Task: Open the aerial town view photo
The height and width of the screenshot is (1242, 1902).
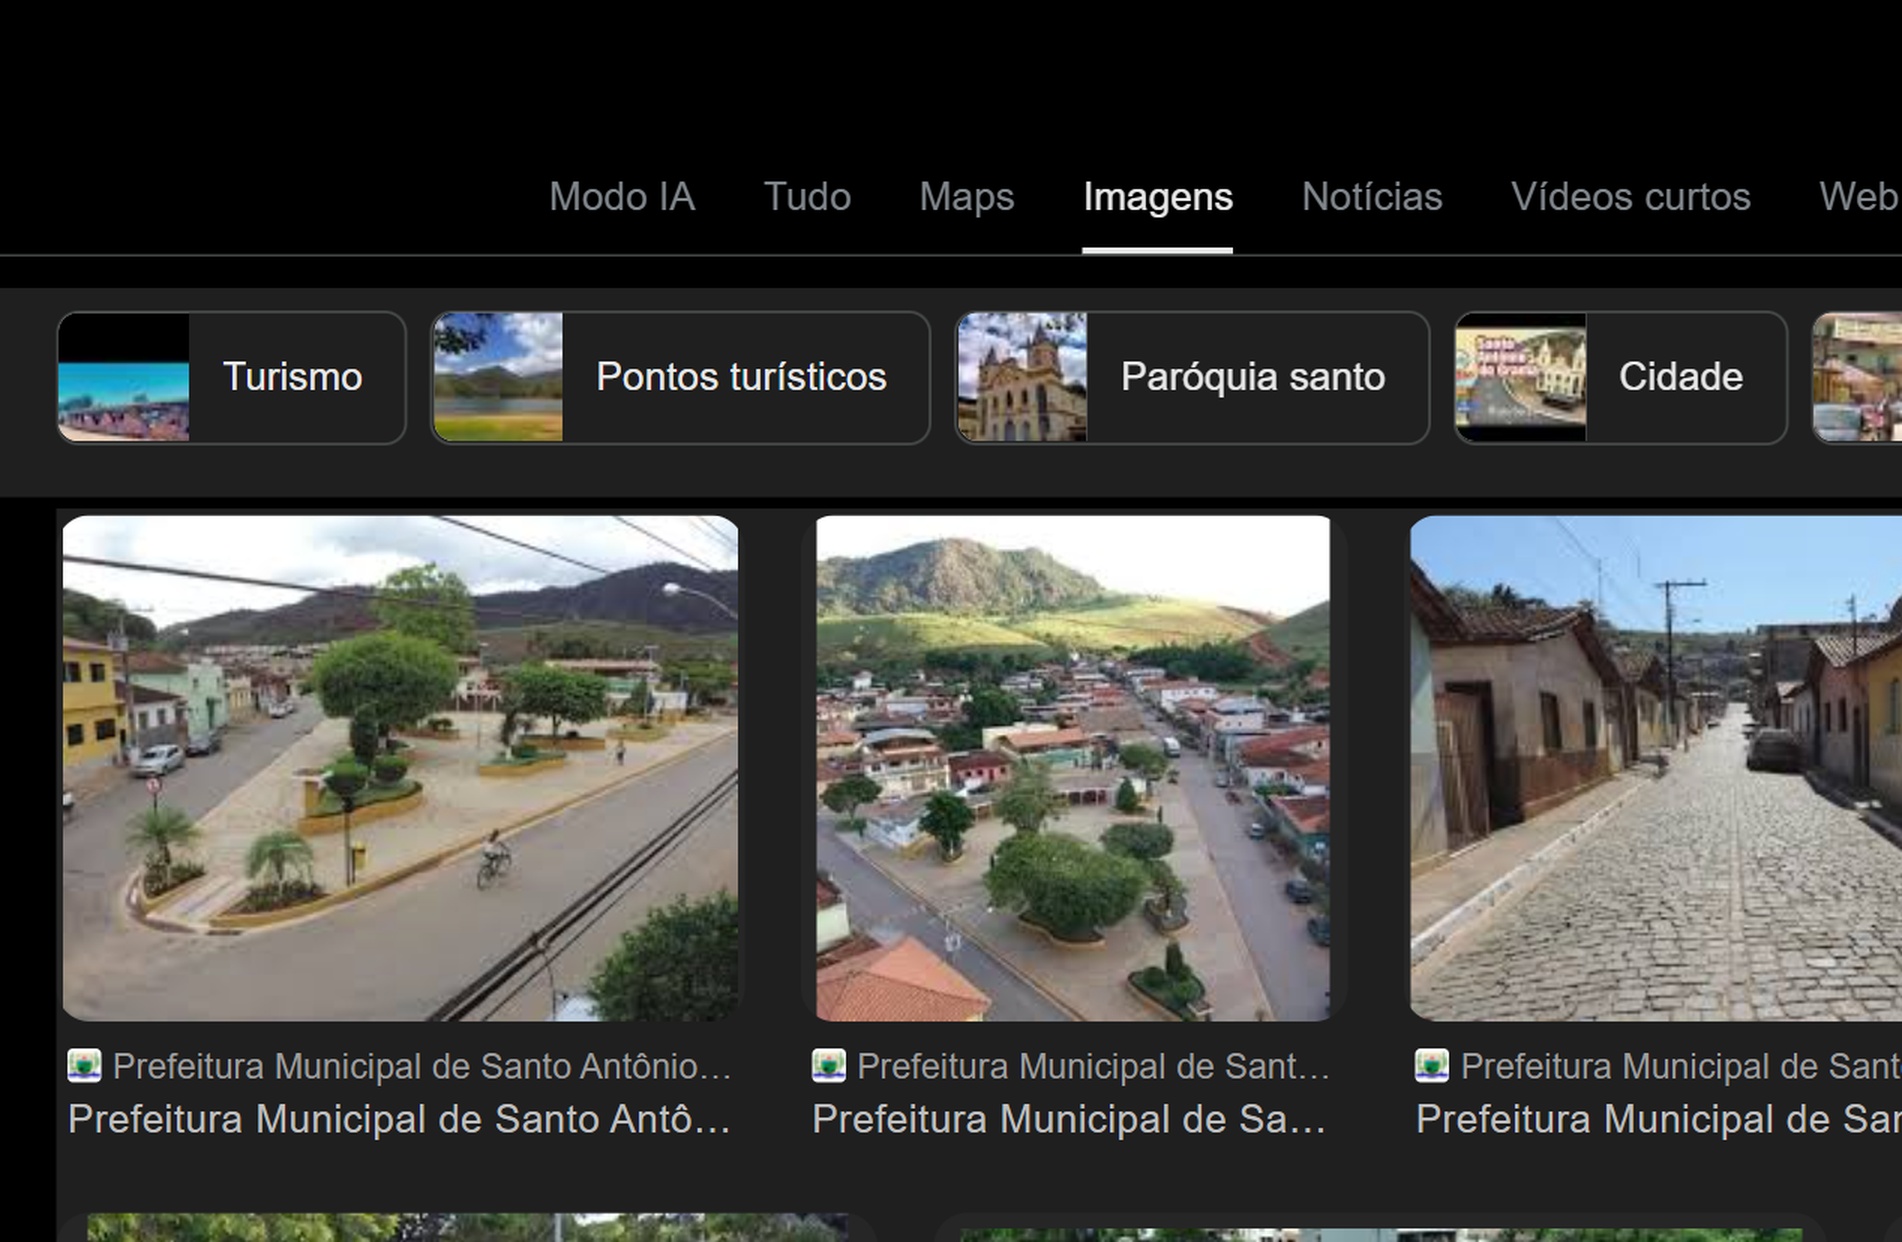Action: [x=1072, y=767]
